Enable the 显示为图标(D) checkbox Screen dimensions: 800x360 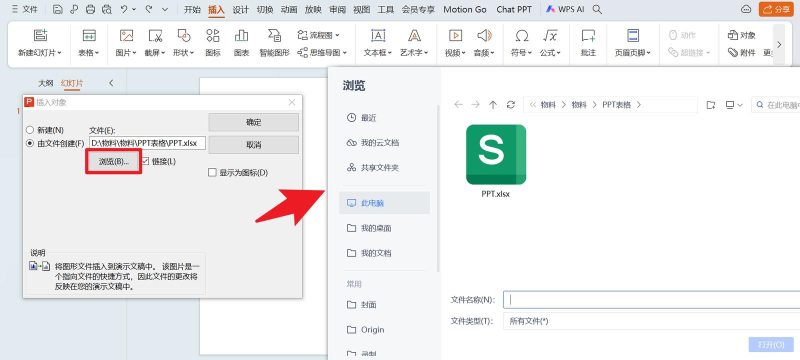coord(212,172)
